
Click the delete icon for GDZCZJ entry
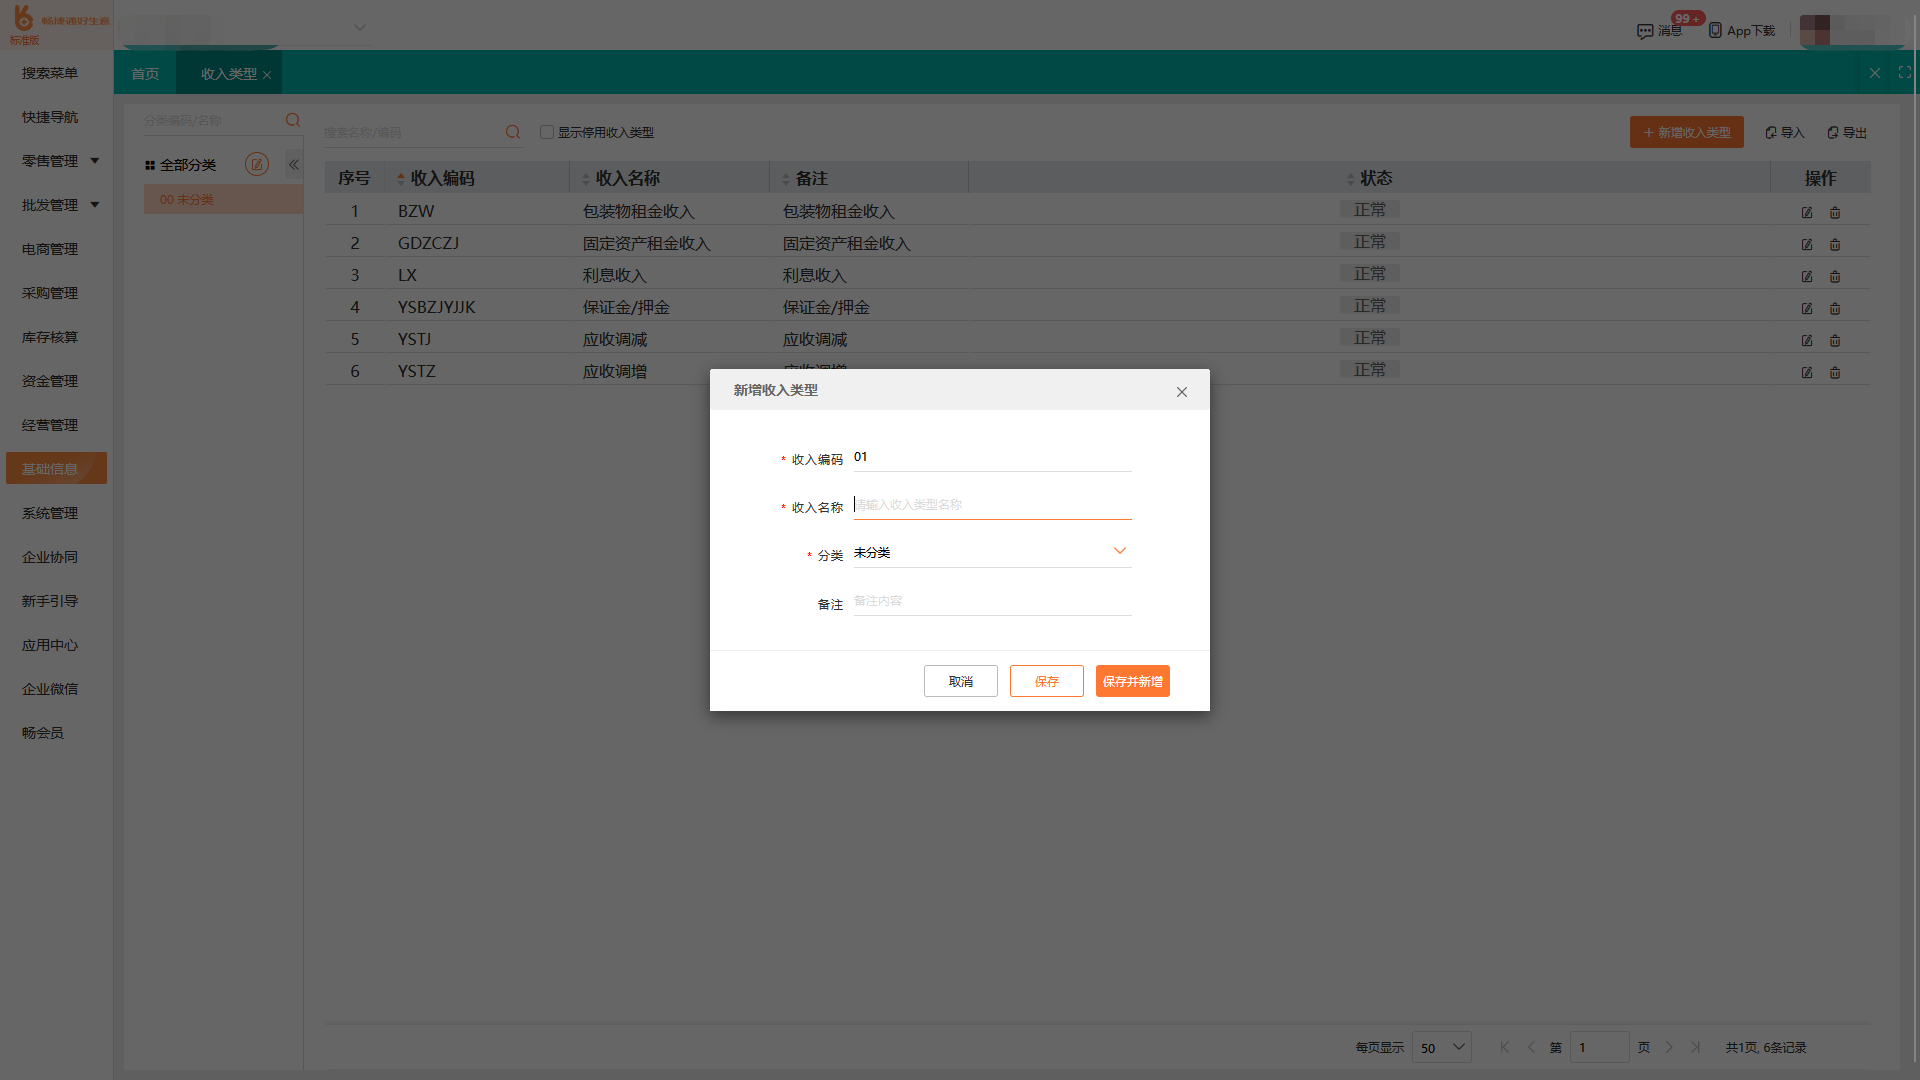coord(1834,244)
